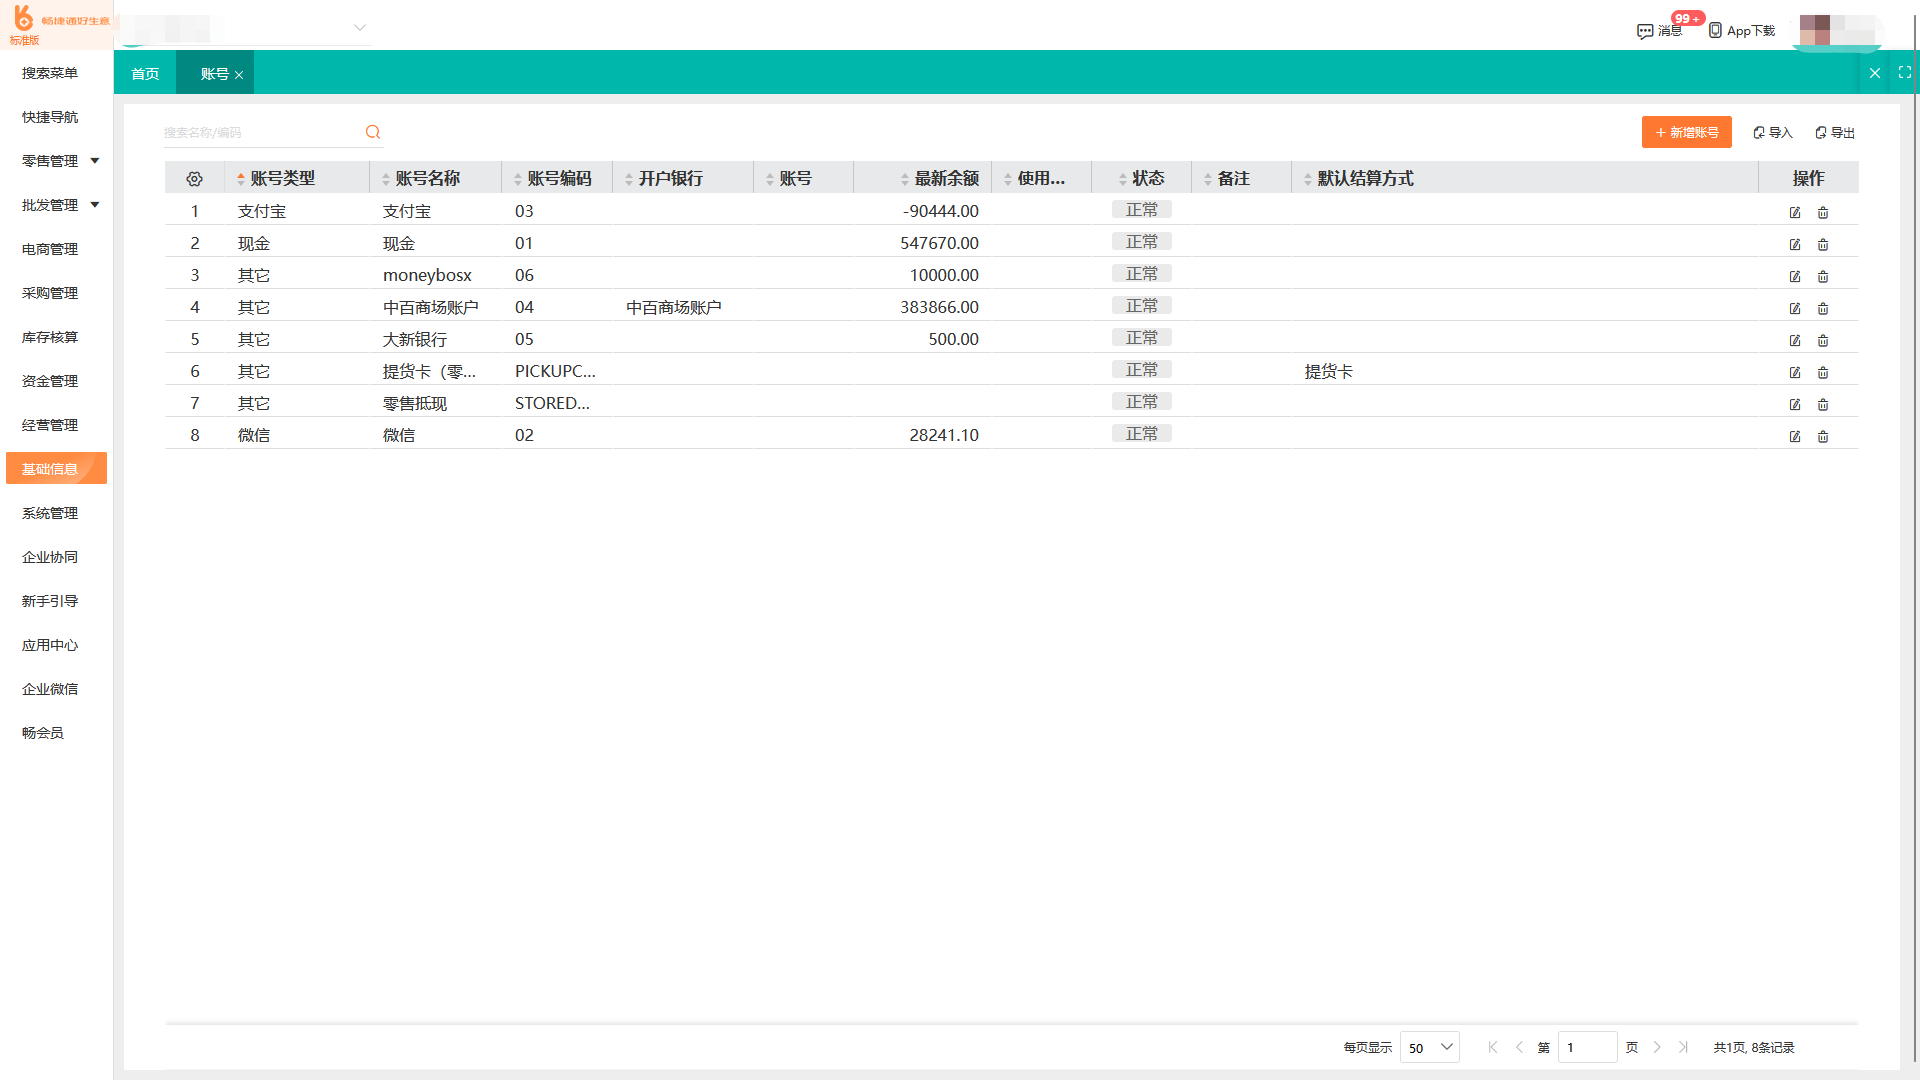
Task: Open 基础信息 menu in left sidebar
Action: [x=51, y=468]
